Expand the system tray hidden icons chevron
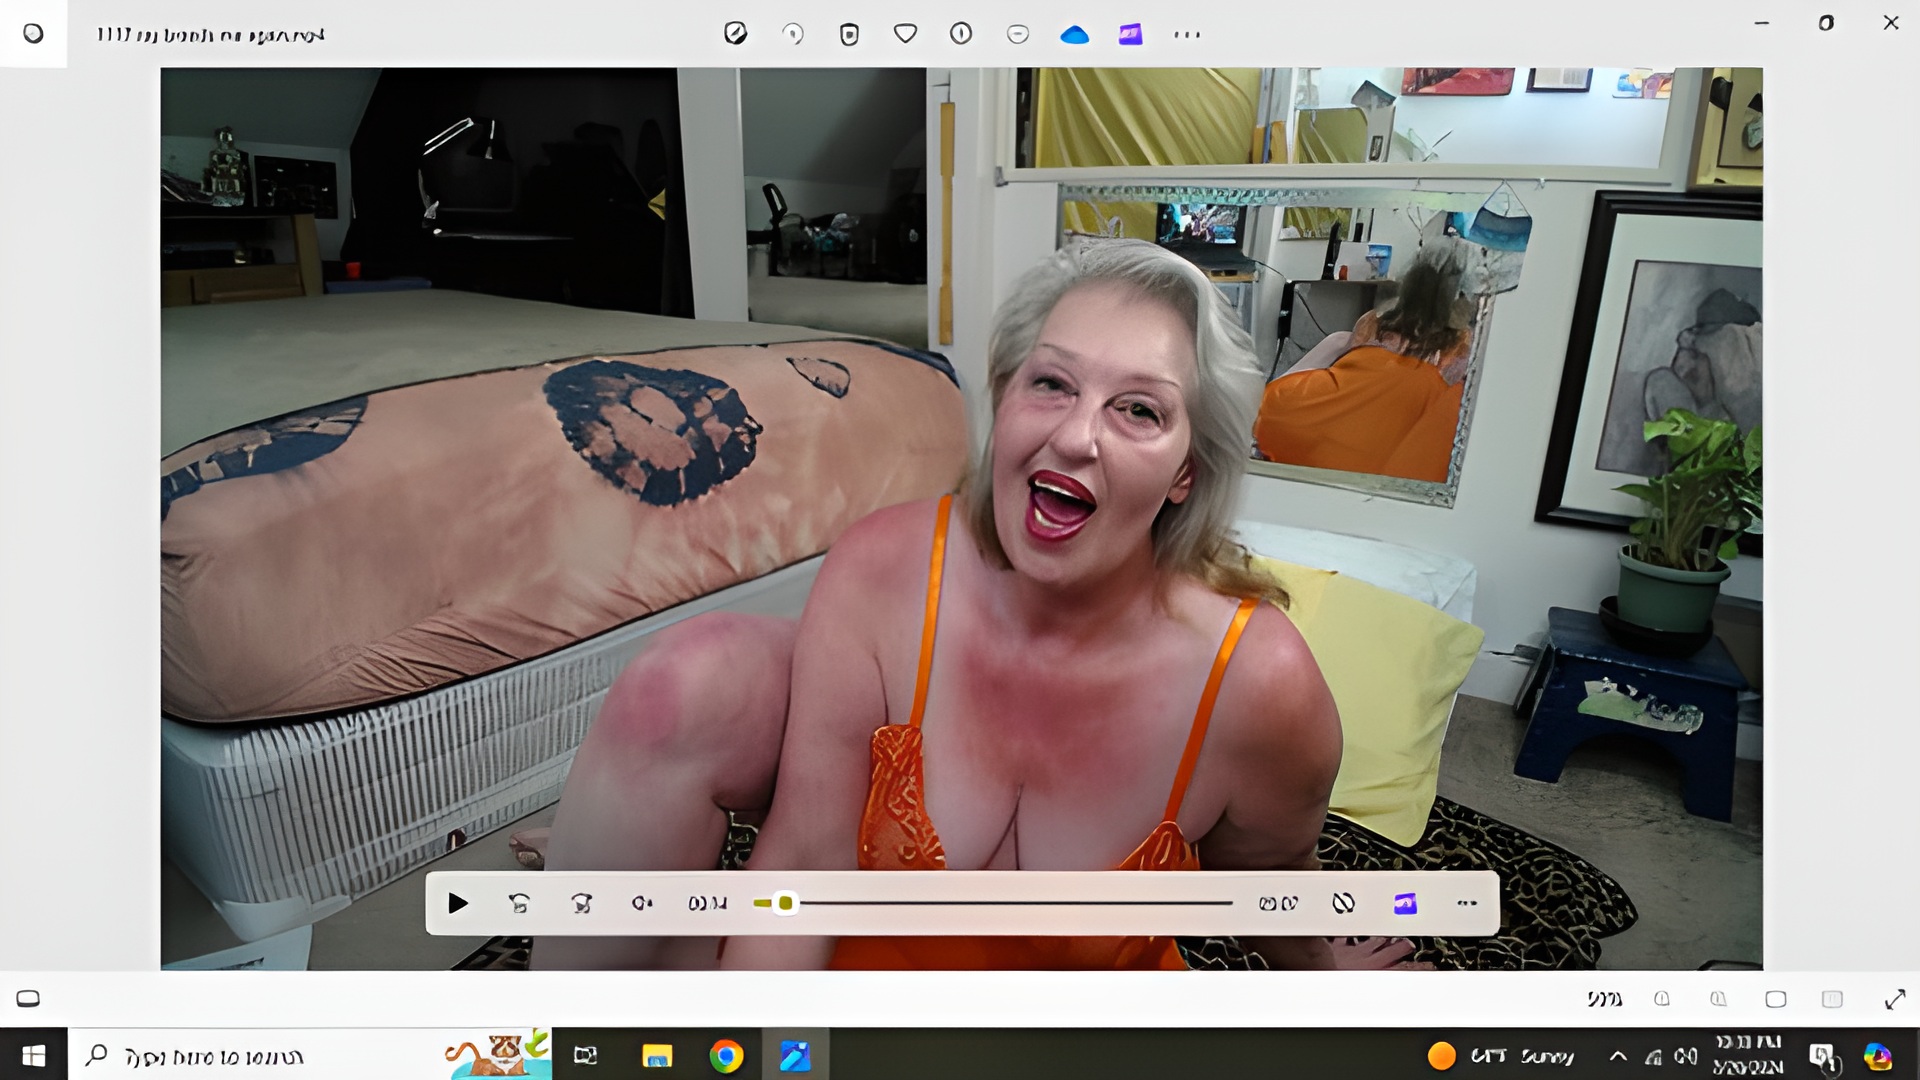This screenshot has width=1920, height=1080. click(1617, 1056)
